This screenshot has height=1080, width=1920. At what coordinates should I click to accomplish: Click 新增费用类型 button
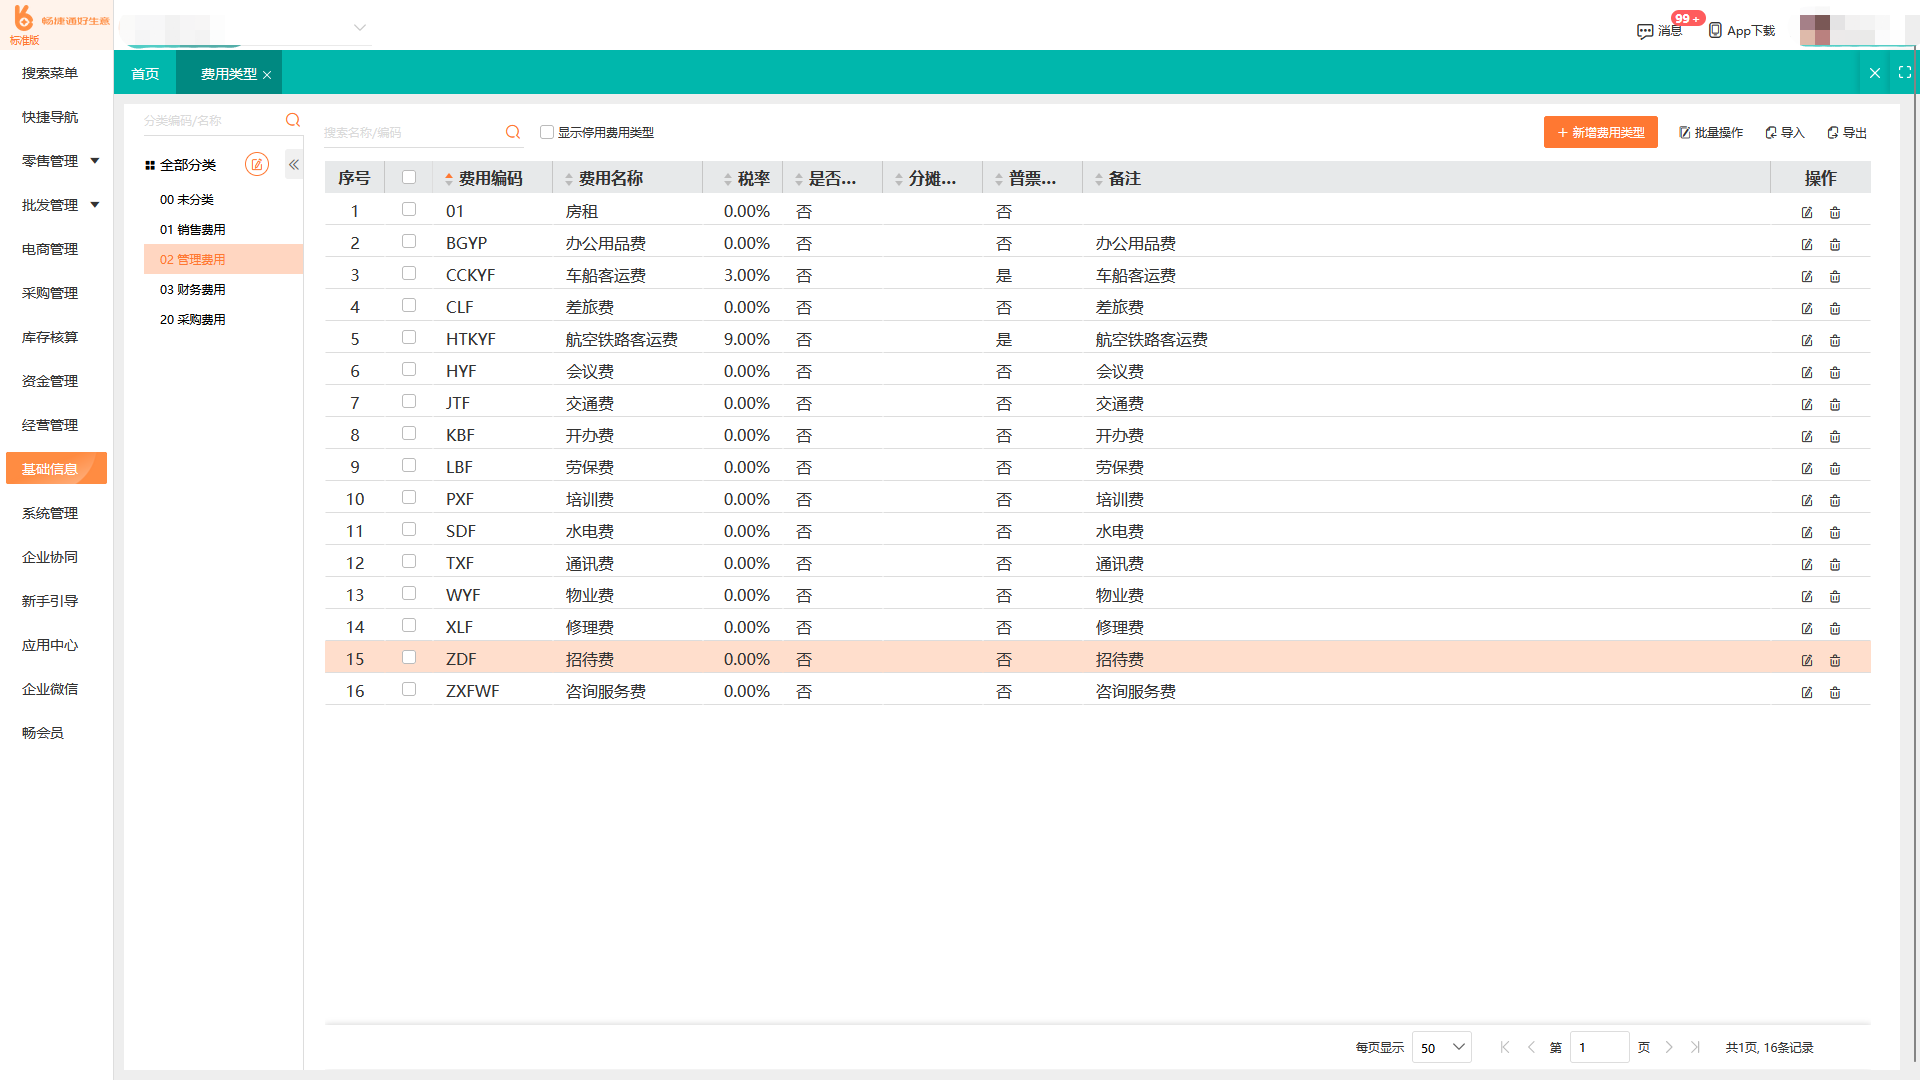(1600, 131)
